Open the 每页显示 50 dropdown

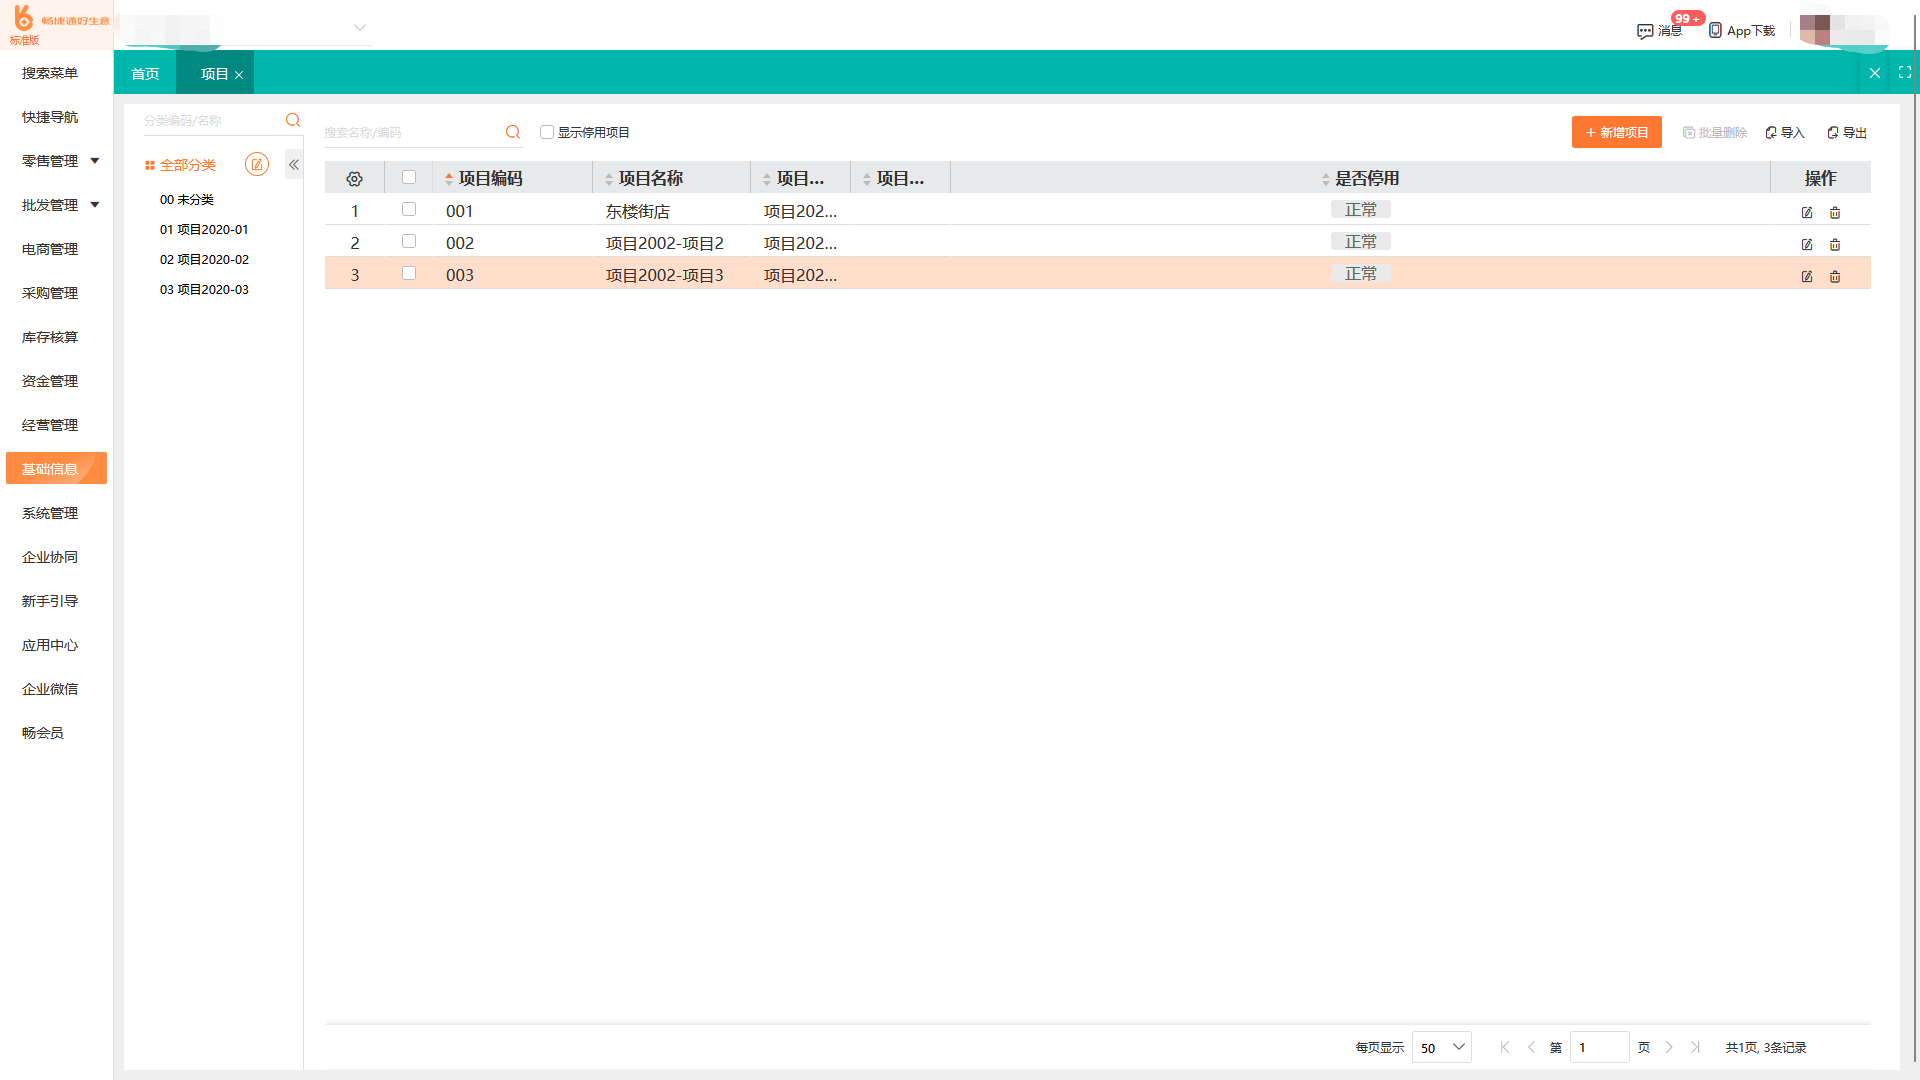pos(1440,1047)
